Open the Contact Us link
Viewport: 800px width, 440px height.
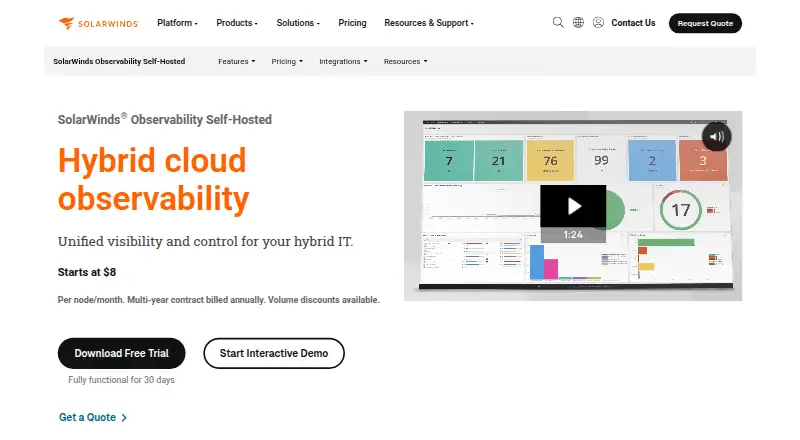pyautogui.click(x=633, y=23)
